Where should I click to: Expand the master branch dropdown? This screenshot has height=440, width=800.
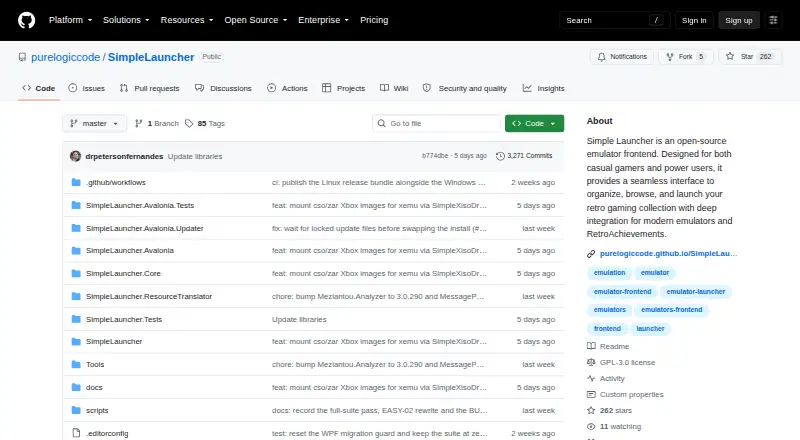click(94, 124)
